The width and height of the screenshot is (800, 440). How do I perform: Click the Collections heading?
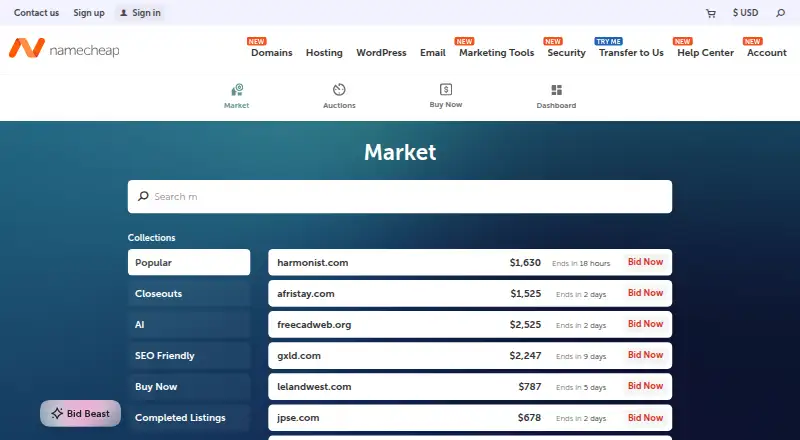pyautogui.click(x=152, y=237)
